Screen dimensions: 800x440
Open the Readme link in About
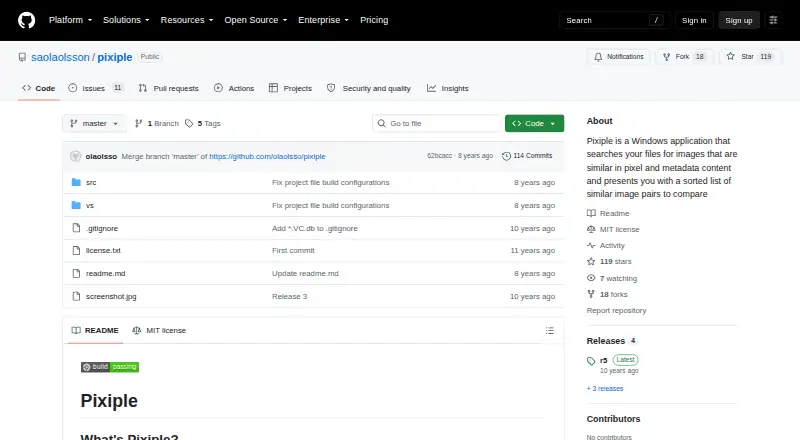click(608, 213)
